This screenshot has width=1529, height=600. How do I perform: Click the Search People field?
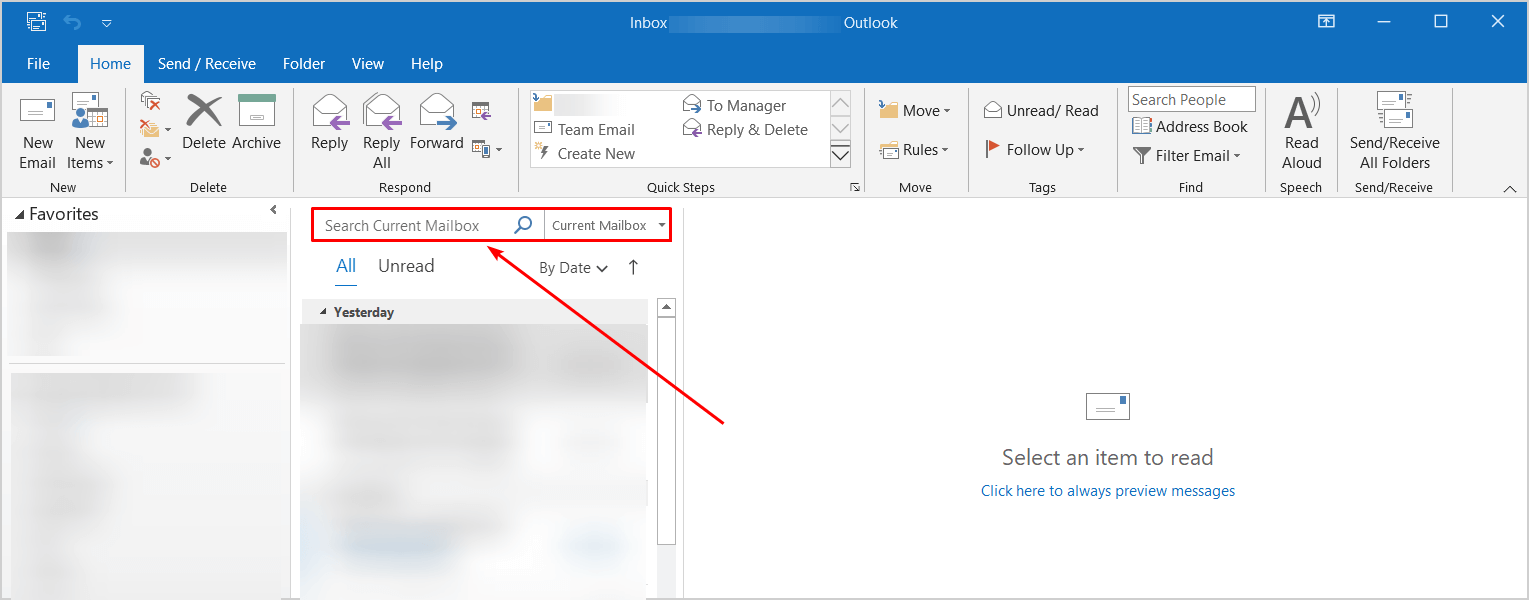click(x=1192, y=99)
